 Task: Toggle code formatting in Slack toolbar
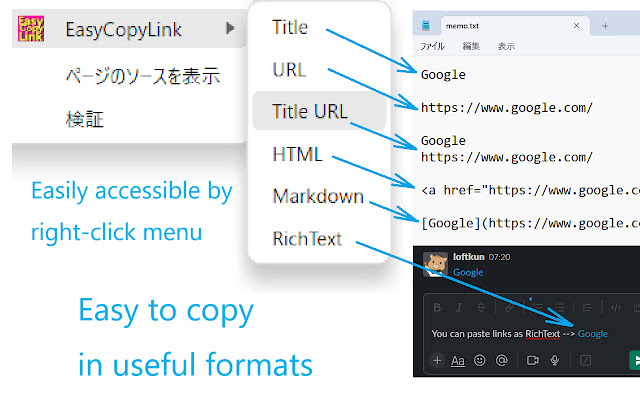pos(616,308)
